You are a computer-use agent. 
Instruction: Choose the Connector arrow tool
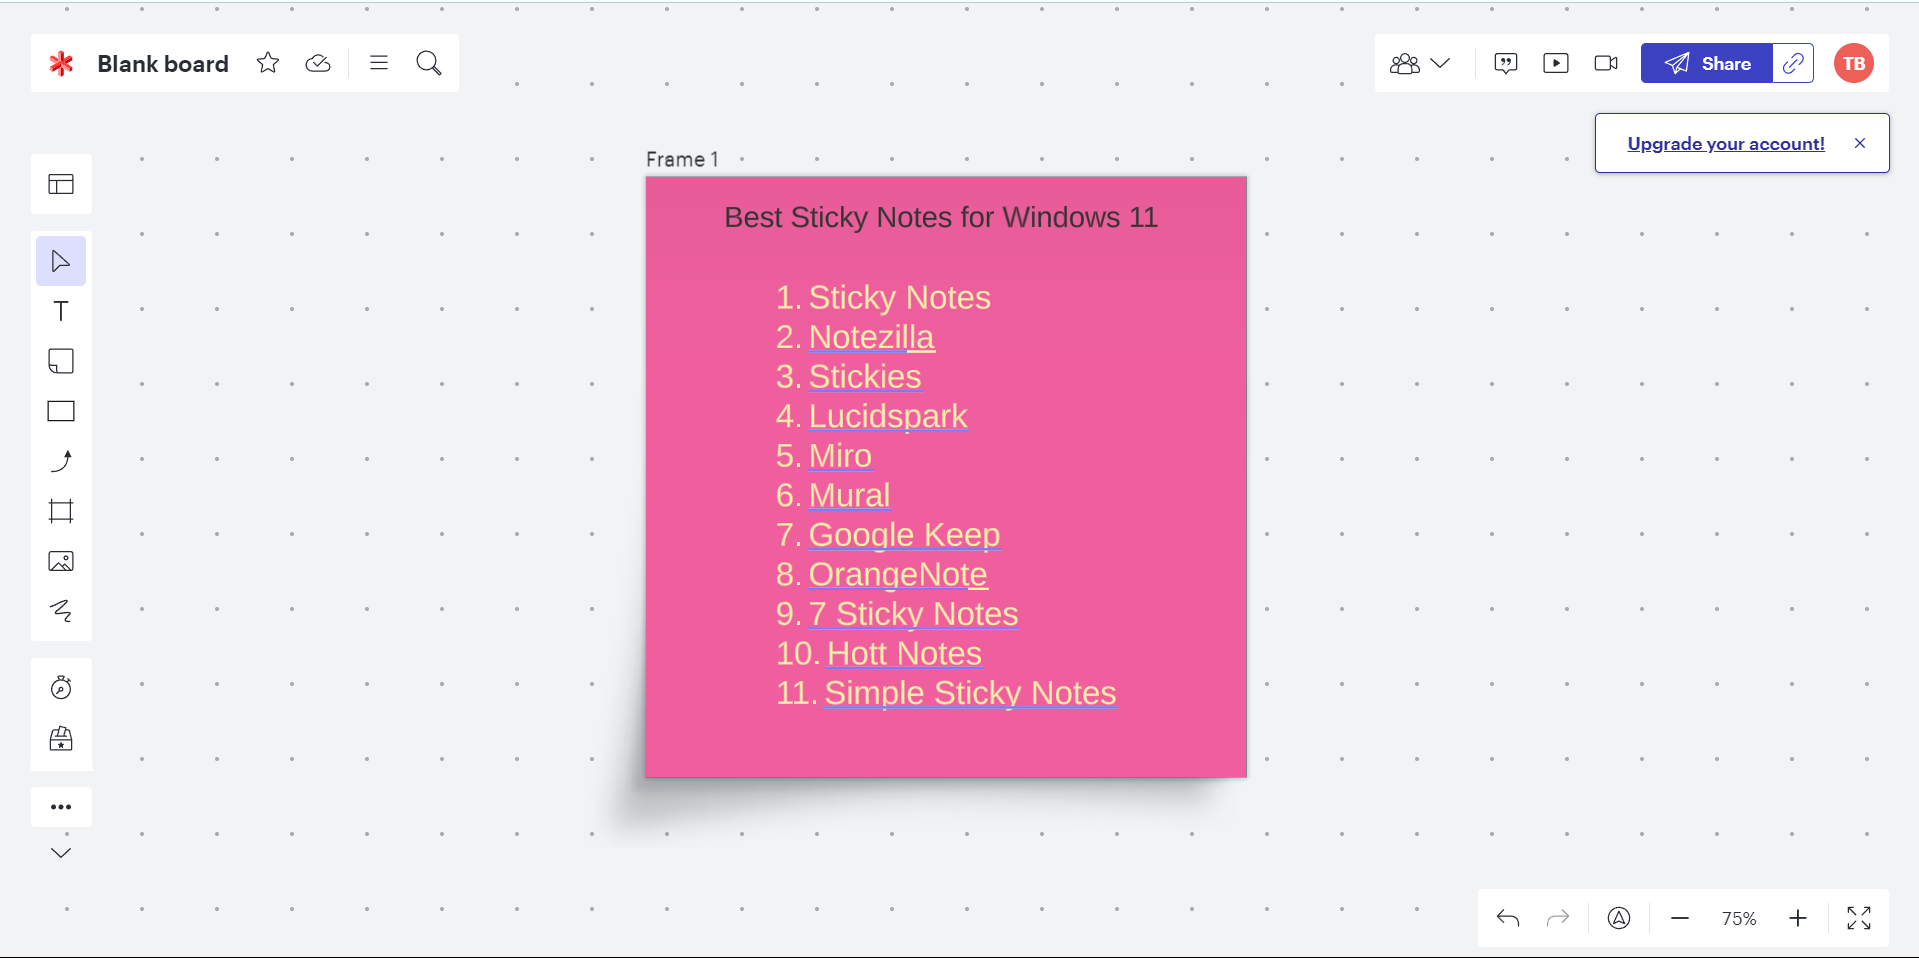click(61, 461)
